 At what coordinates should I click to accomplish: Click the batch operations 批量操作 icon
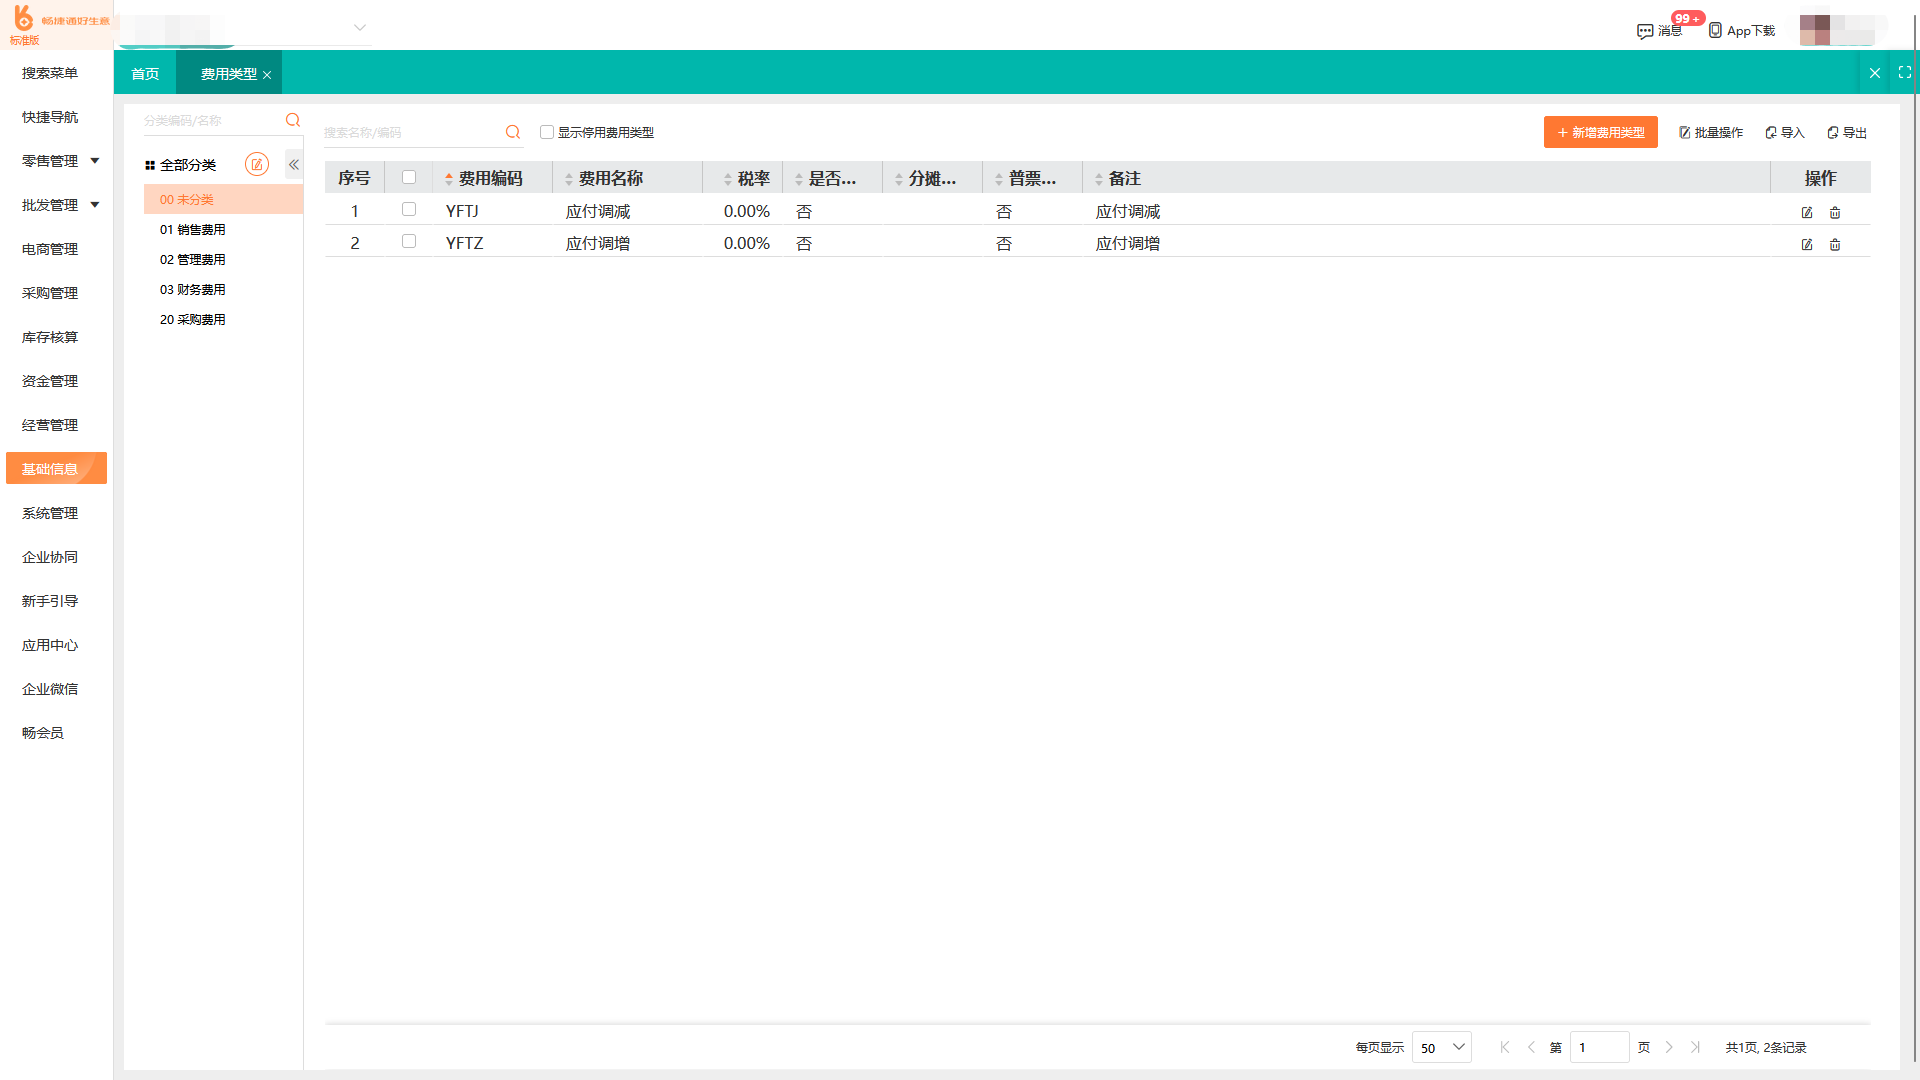pyautogui.click(x=1710, y=132)
